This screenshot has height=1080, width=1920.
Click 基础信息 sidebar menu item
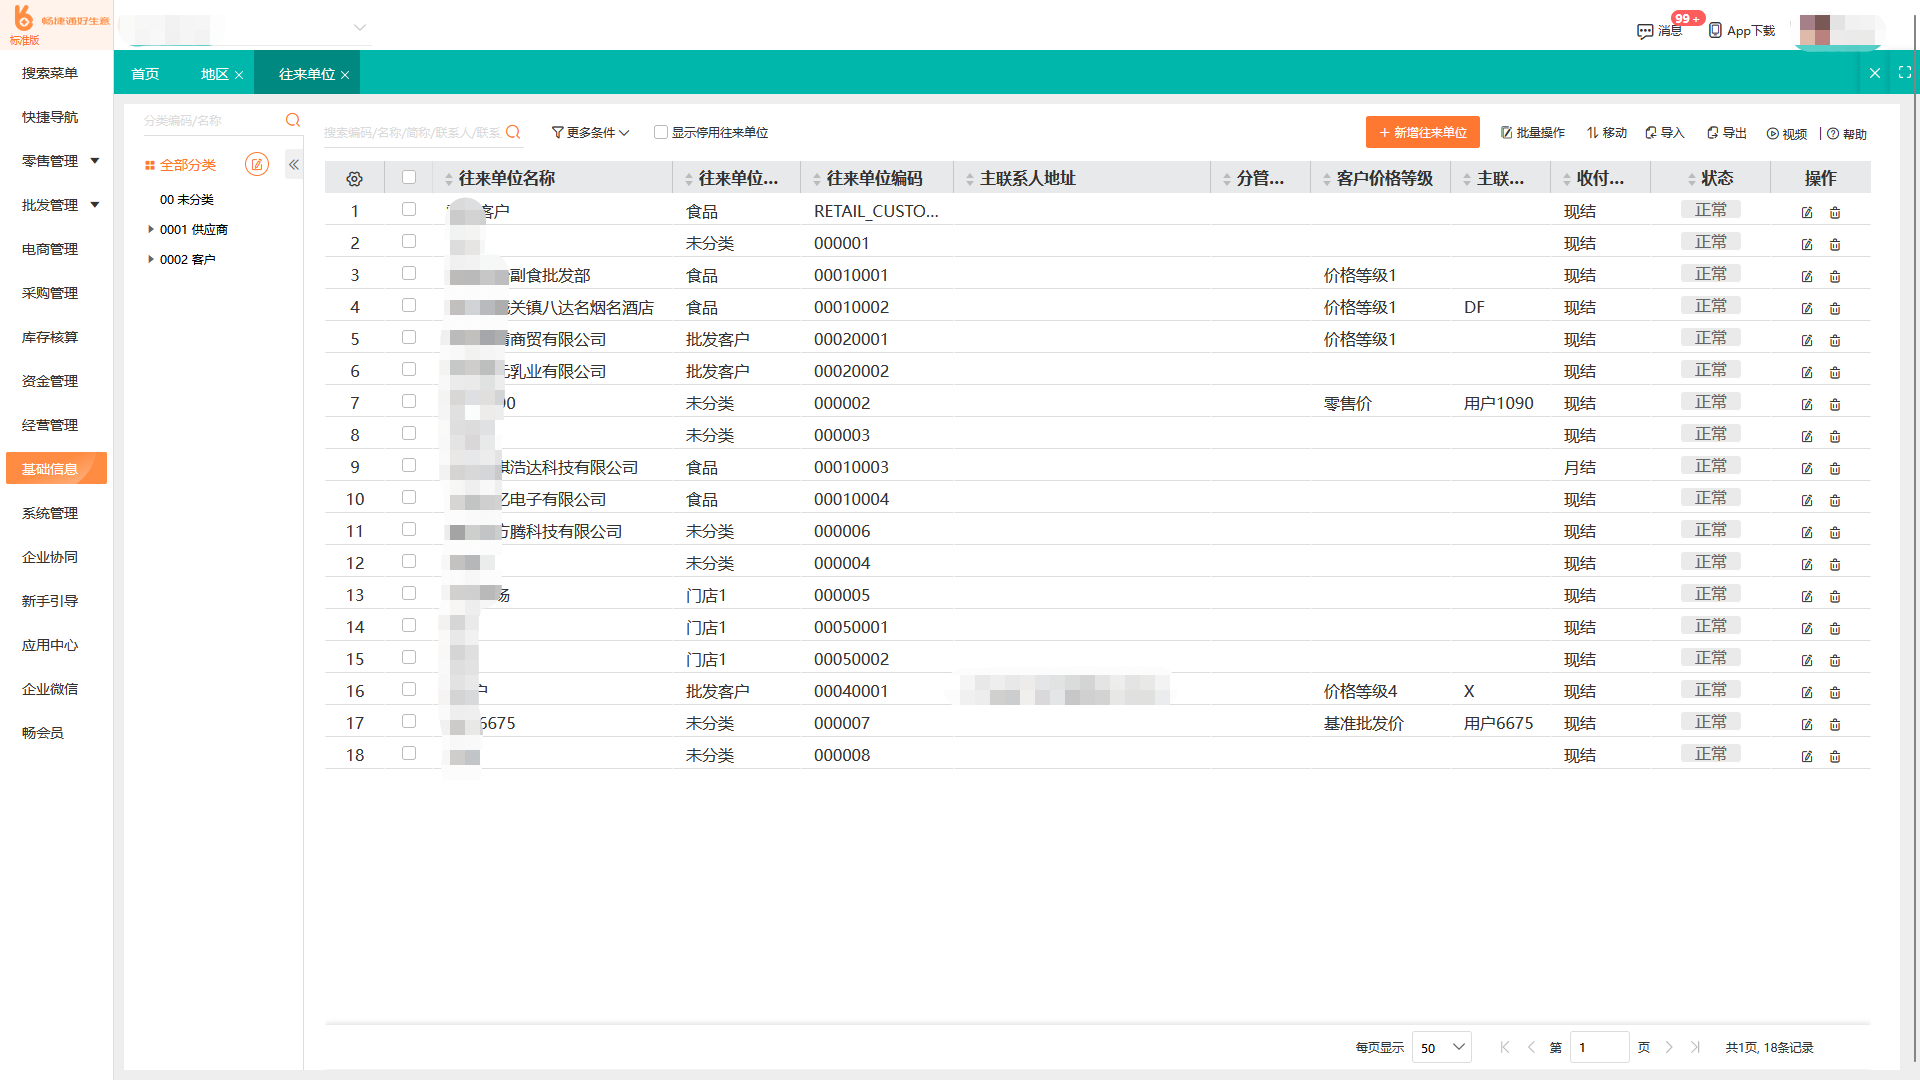click(53, 468)
